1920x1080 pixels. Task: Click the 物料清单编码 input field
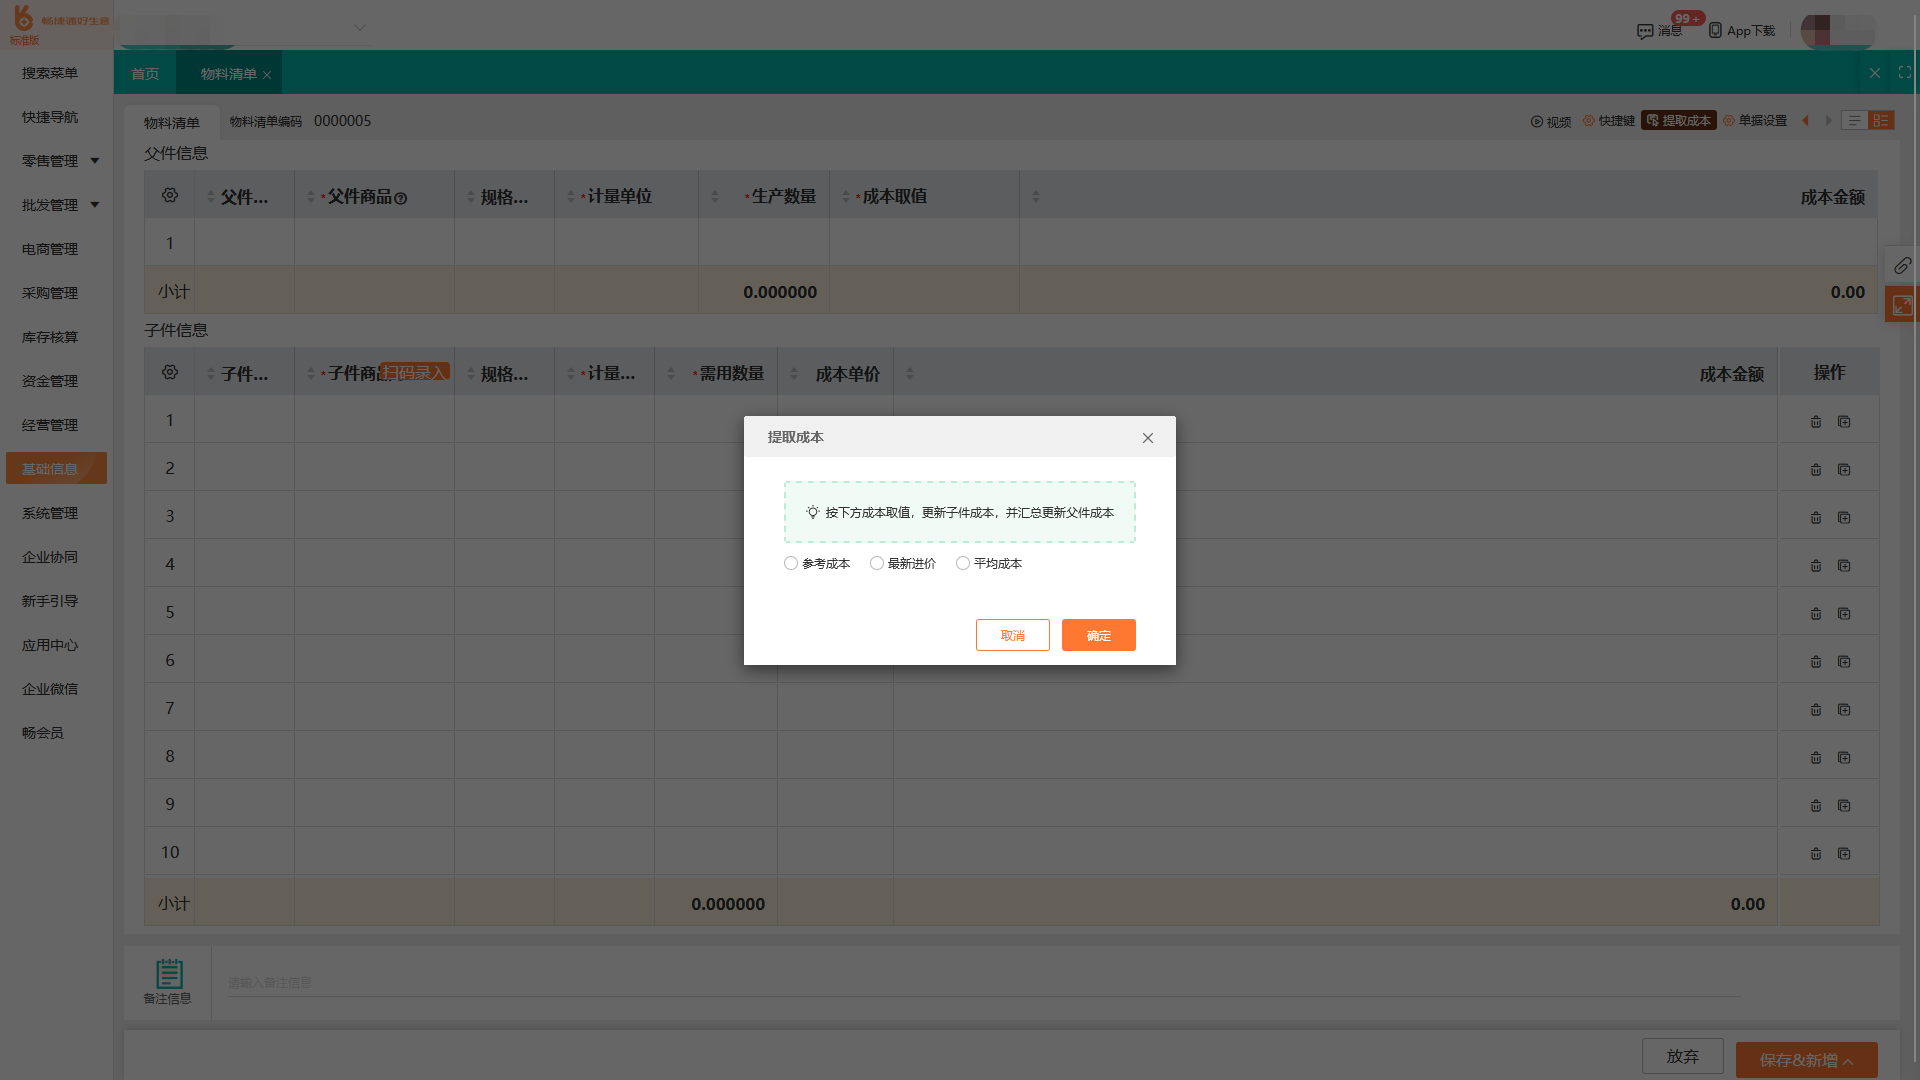click(x=343, y=120)
